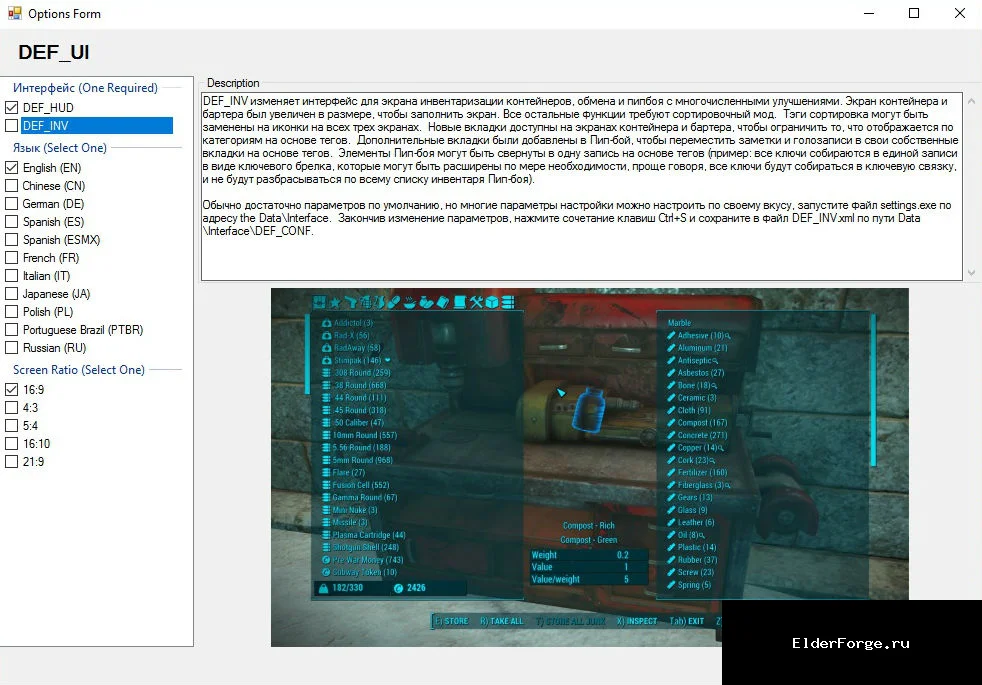
Task: Check the Russian (RU) language box
Action: pos(12,348)
